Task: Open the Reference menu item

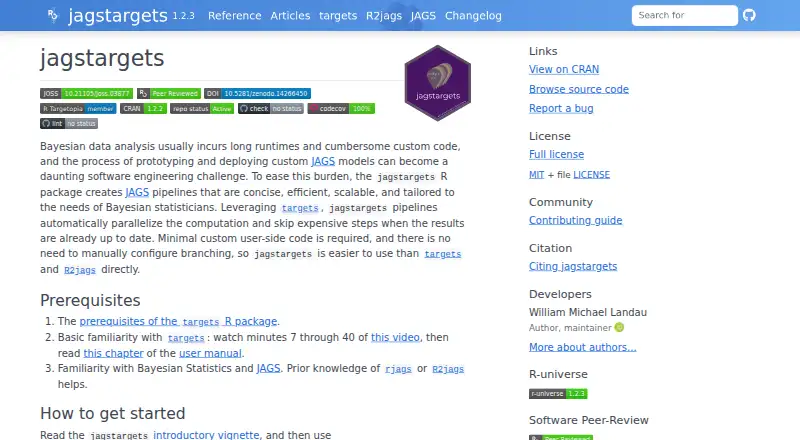Action: (x=235, y=16)
